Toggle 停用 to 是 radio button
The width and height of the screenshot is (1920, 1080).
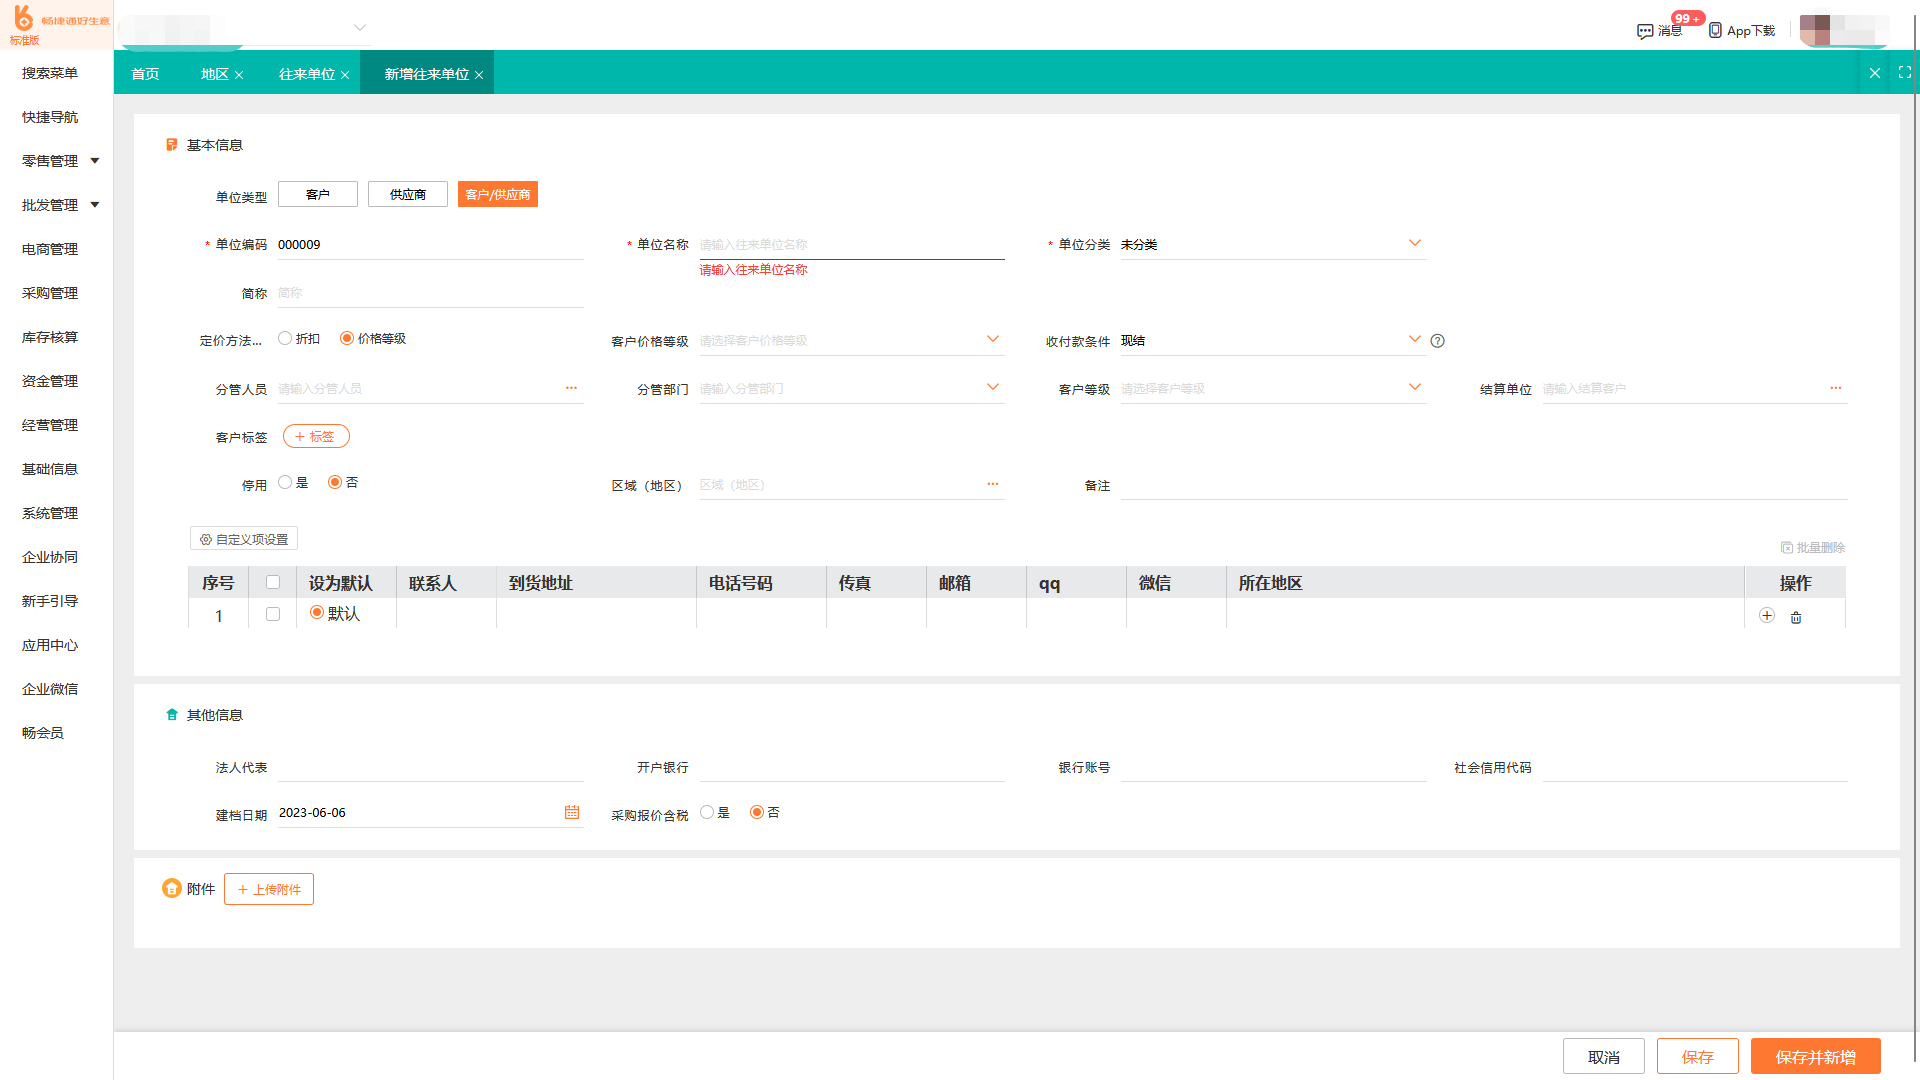286,481
